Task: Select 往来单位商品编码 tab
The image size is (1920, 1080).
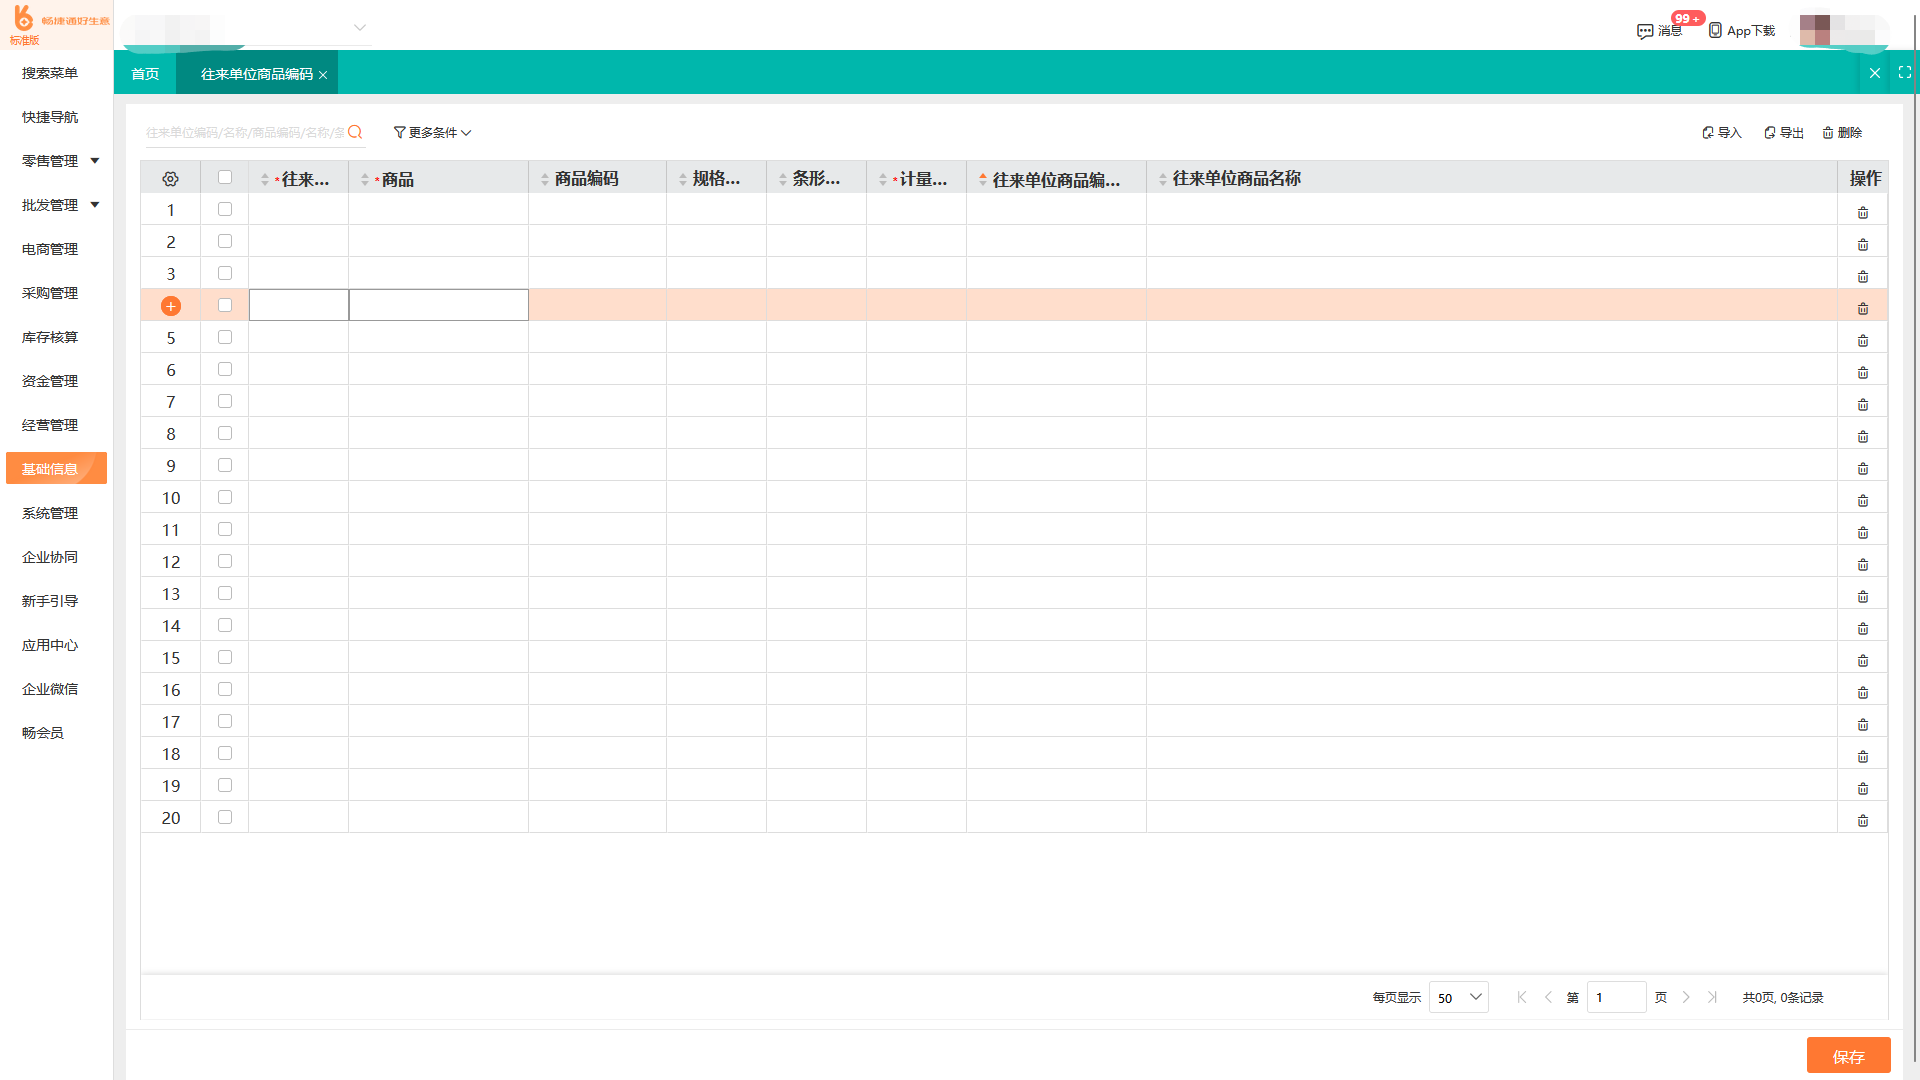Action: tap(257, 74)
